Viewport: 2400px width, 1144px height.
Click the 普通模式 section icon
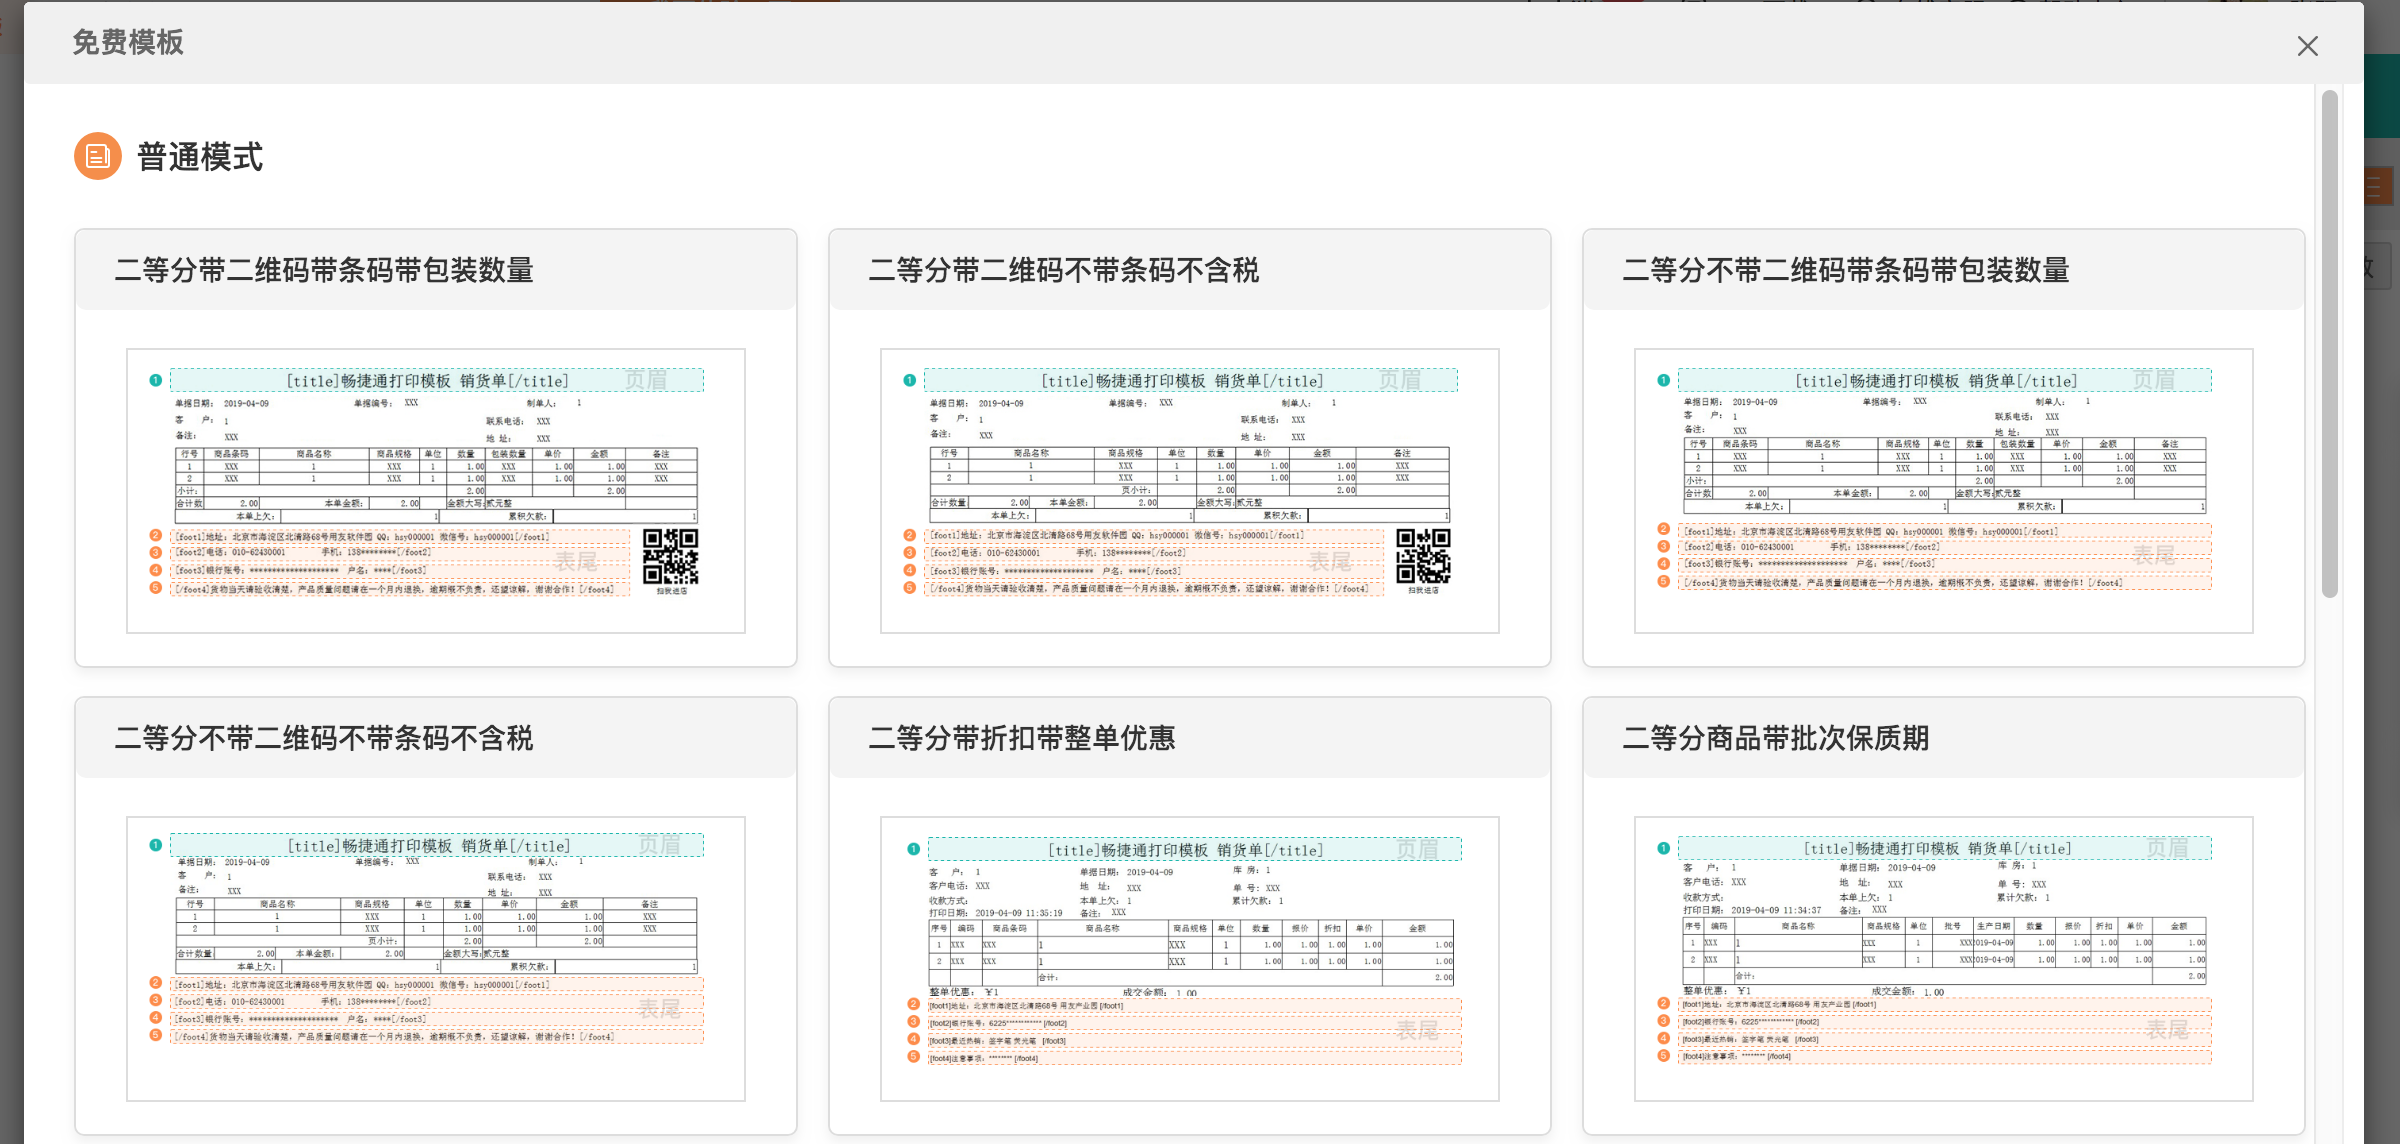[95, 156]
